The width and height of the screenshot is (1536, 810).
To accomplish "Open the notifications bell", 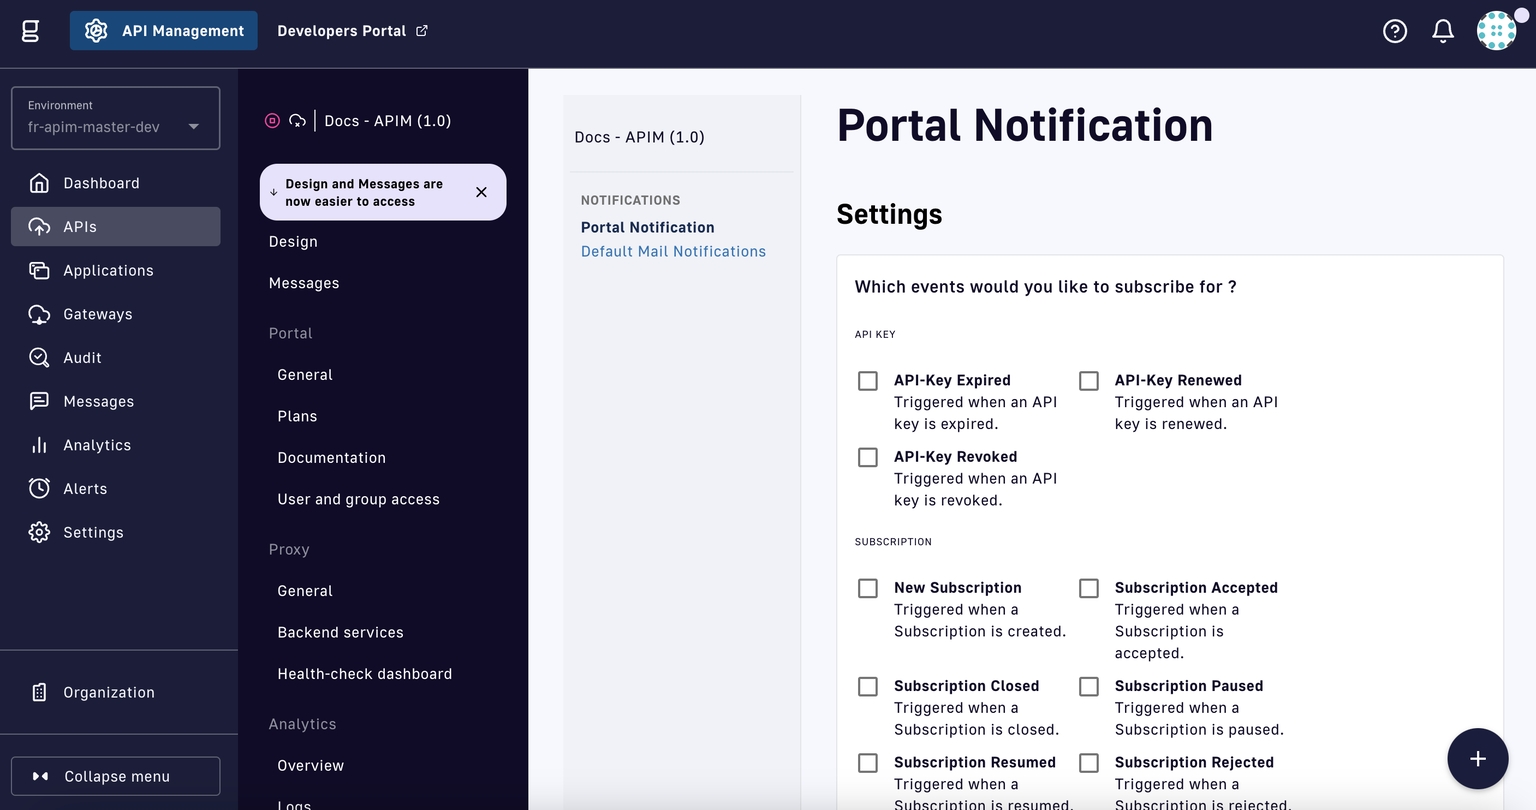I will (x=1443, y=31).
